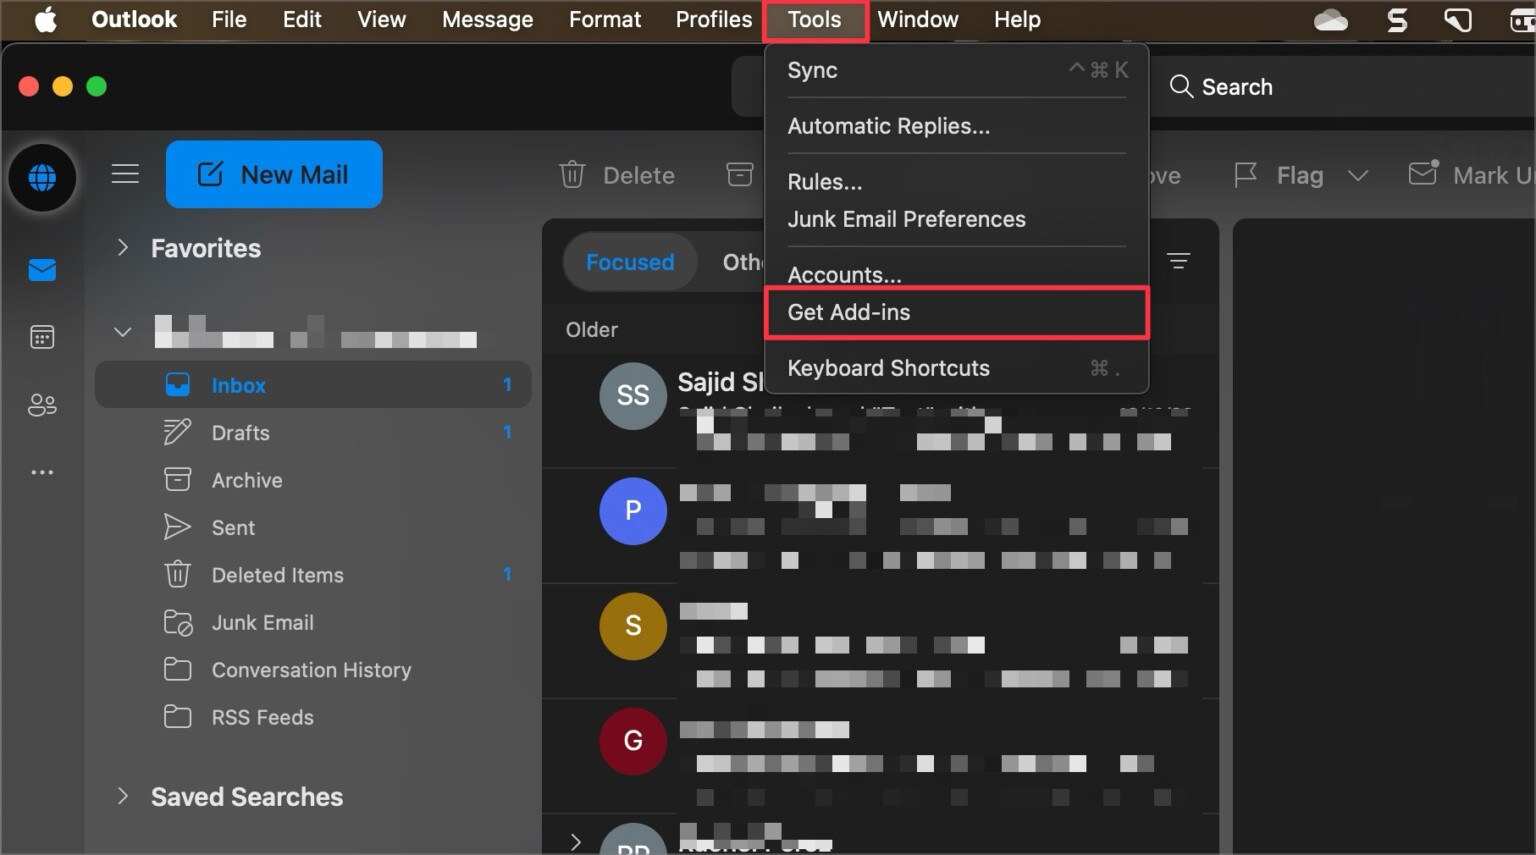Collapse the folder pane with hamburger icon
This screenshot has height=855, width=1536.
[x=125, y=173]
